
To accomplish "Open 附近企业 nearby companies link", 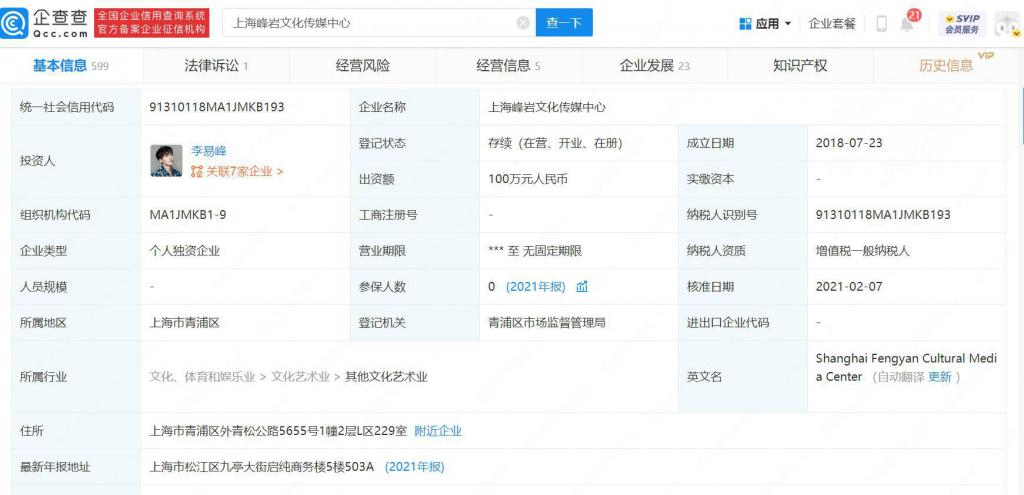I will pyautogui.click(x=438, y=431).
